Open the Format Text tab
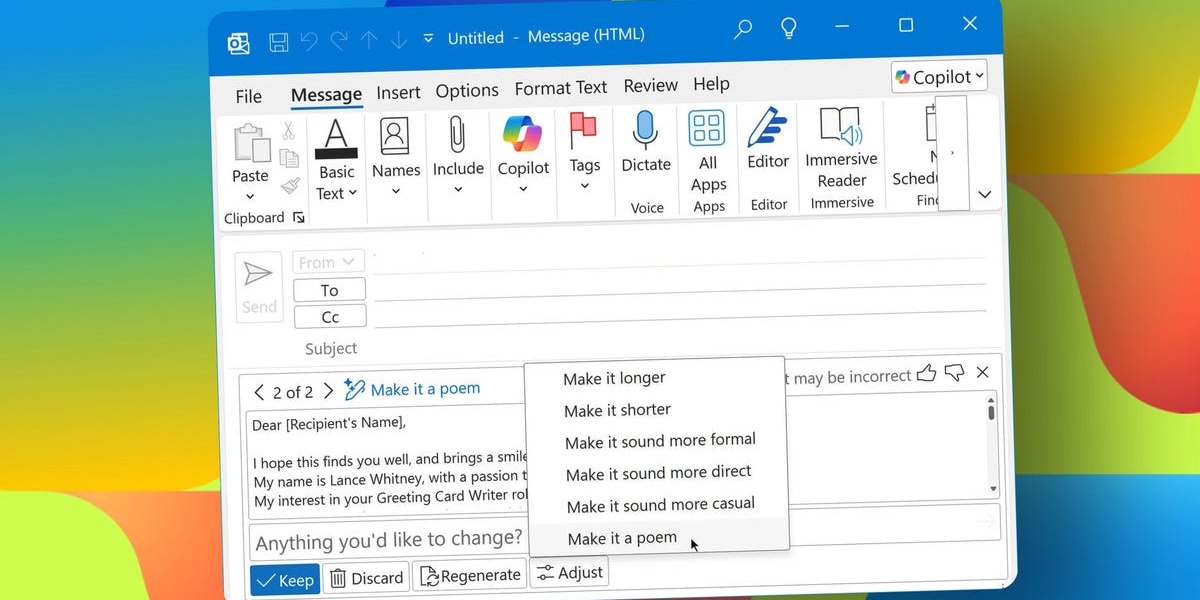1200x600 pixels. [x=561, y=88]
